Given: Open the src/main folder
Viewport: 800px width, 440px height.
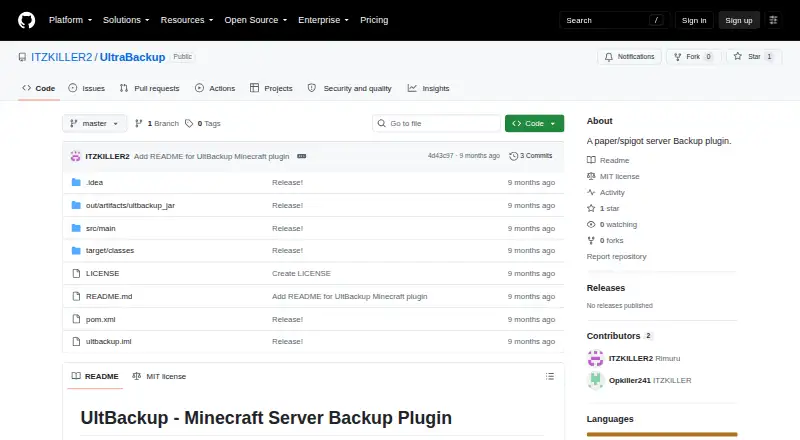Looking at the screenshot, I should coord(101,228).
